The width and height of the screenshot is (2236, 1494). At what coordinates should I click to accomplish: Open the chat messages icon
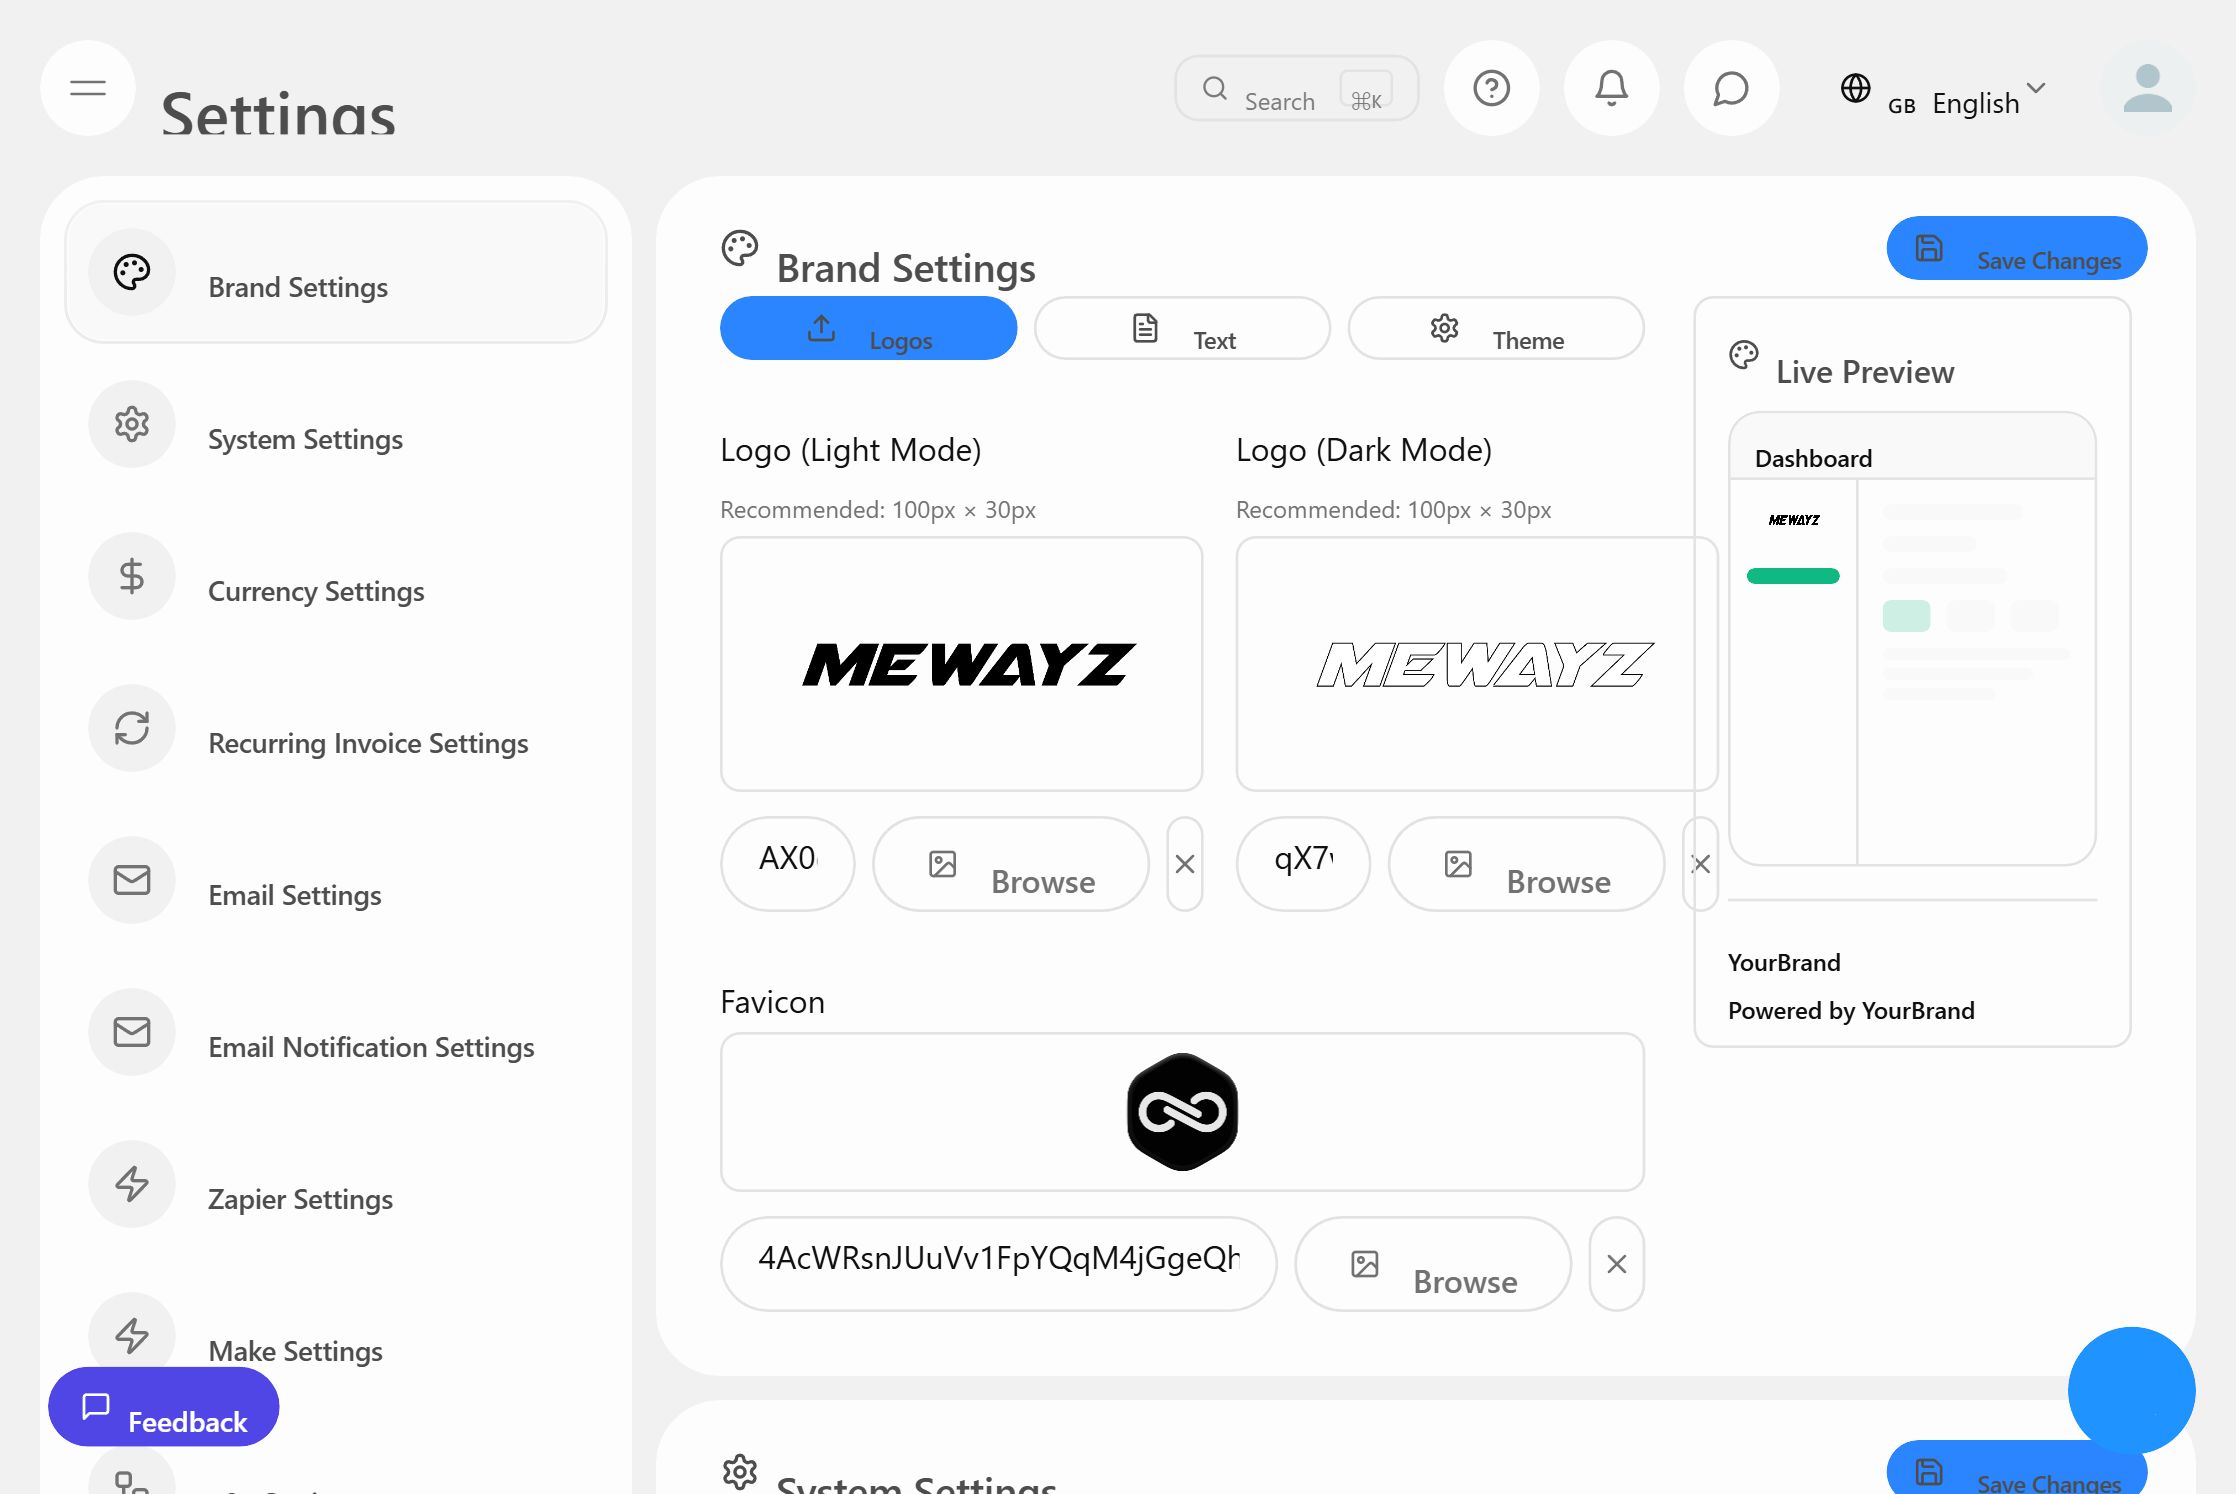[1731, 88]
